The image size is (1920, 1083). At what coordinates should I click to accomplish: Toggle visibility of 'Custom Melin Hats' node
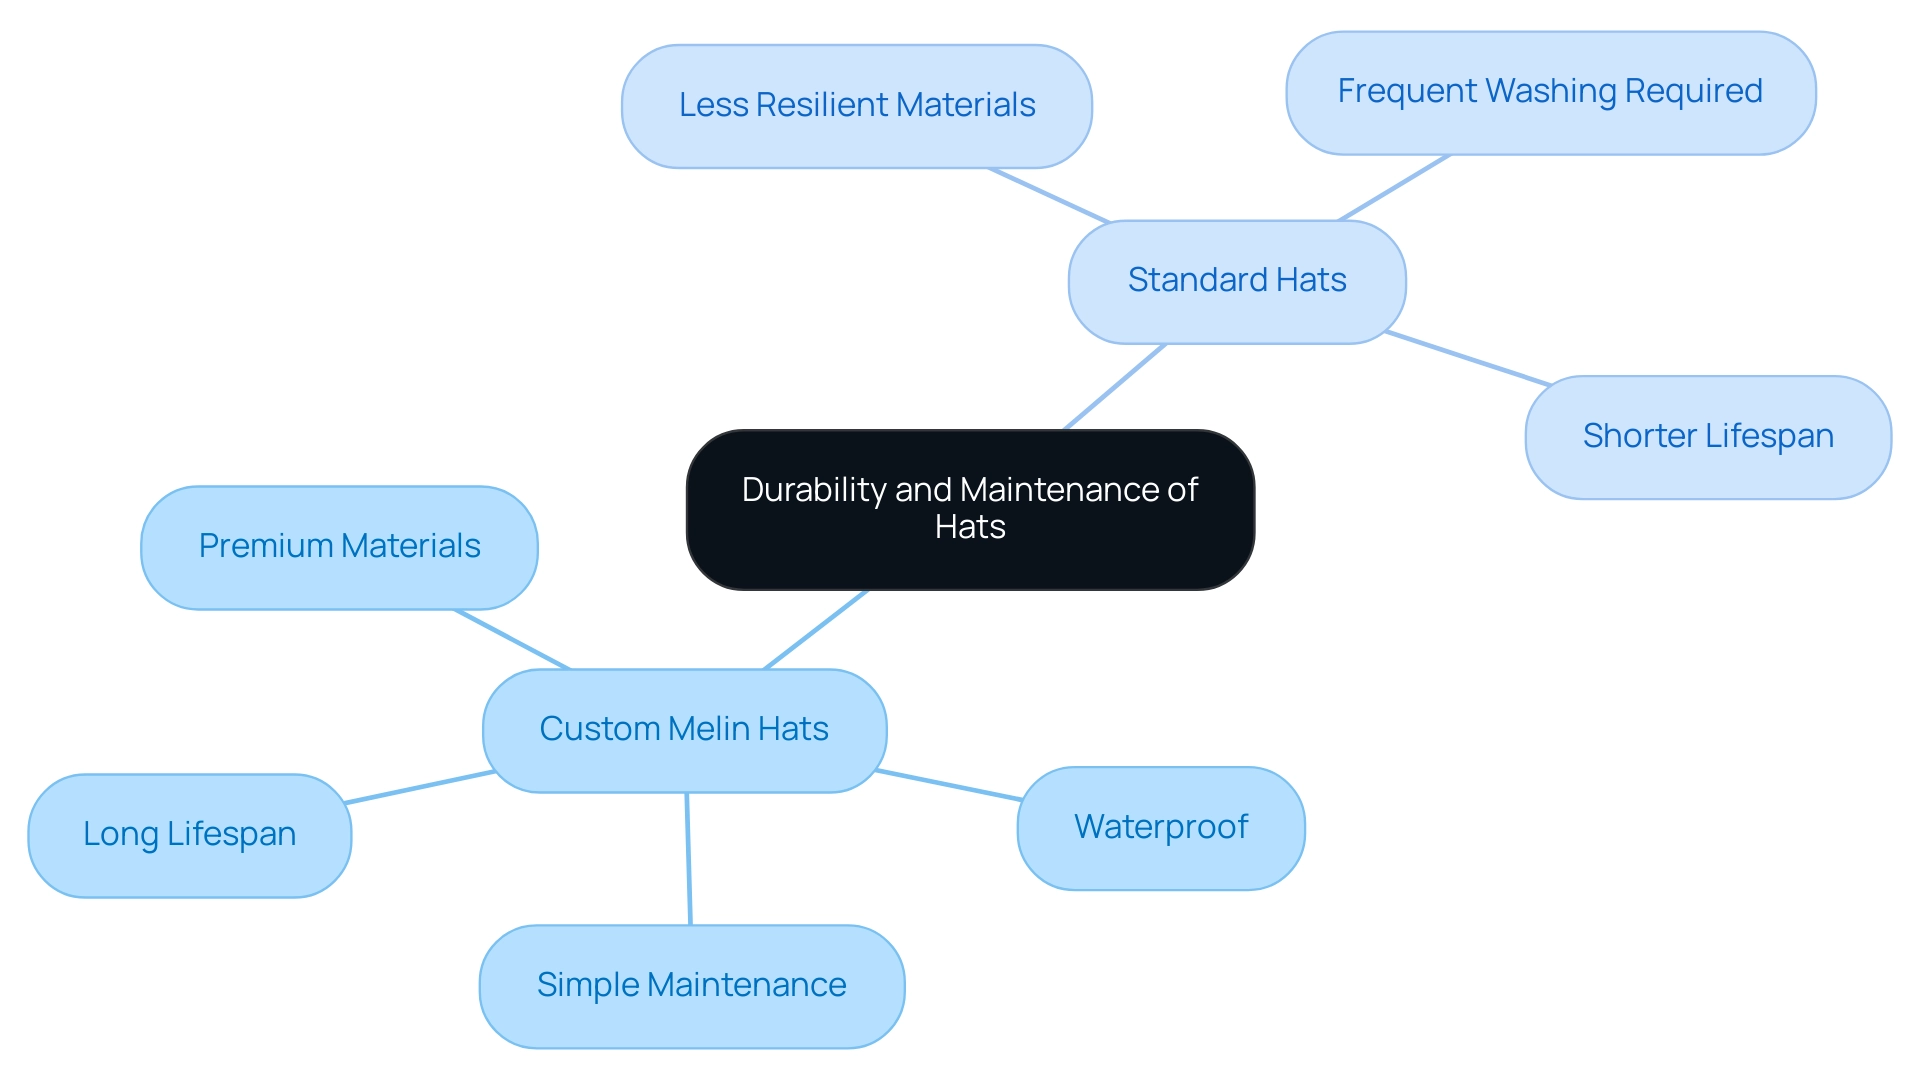click(646, 733)
